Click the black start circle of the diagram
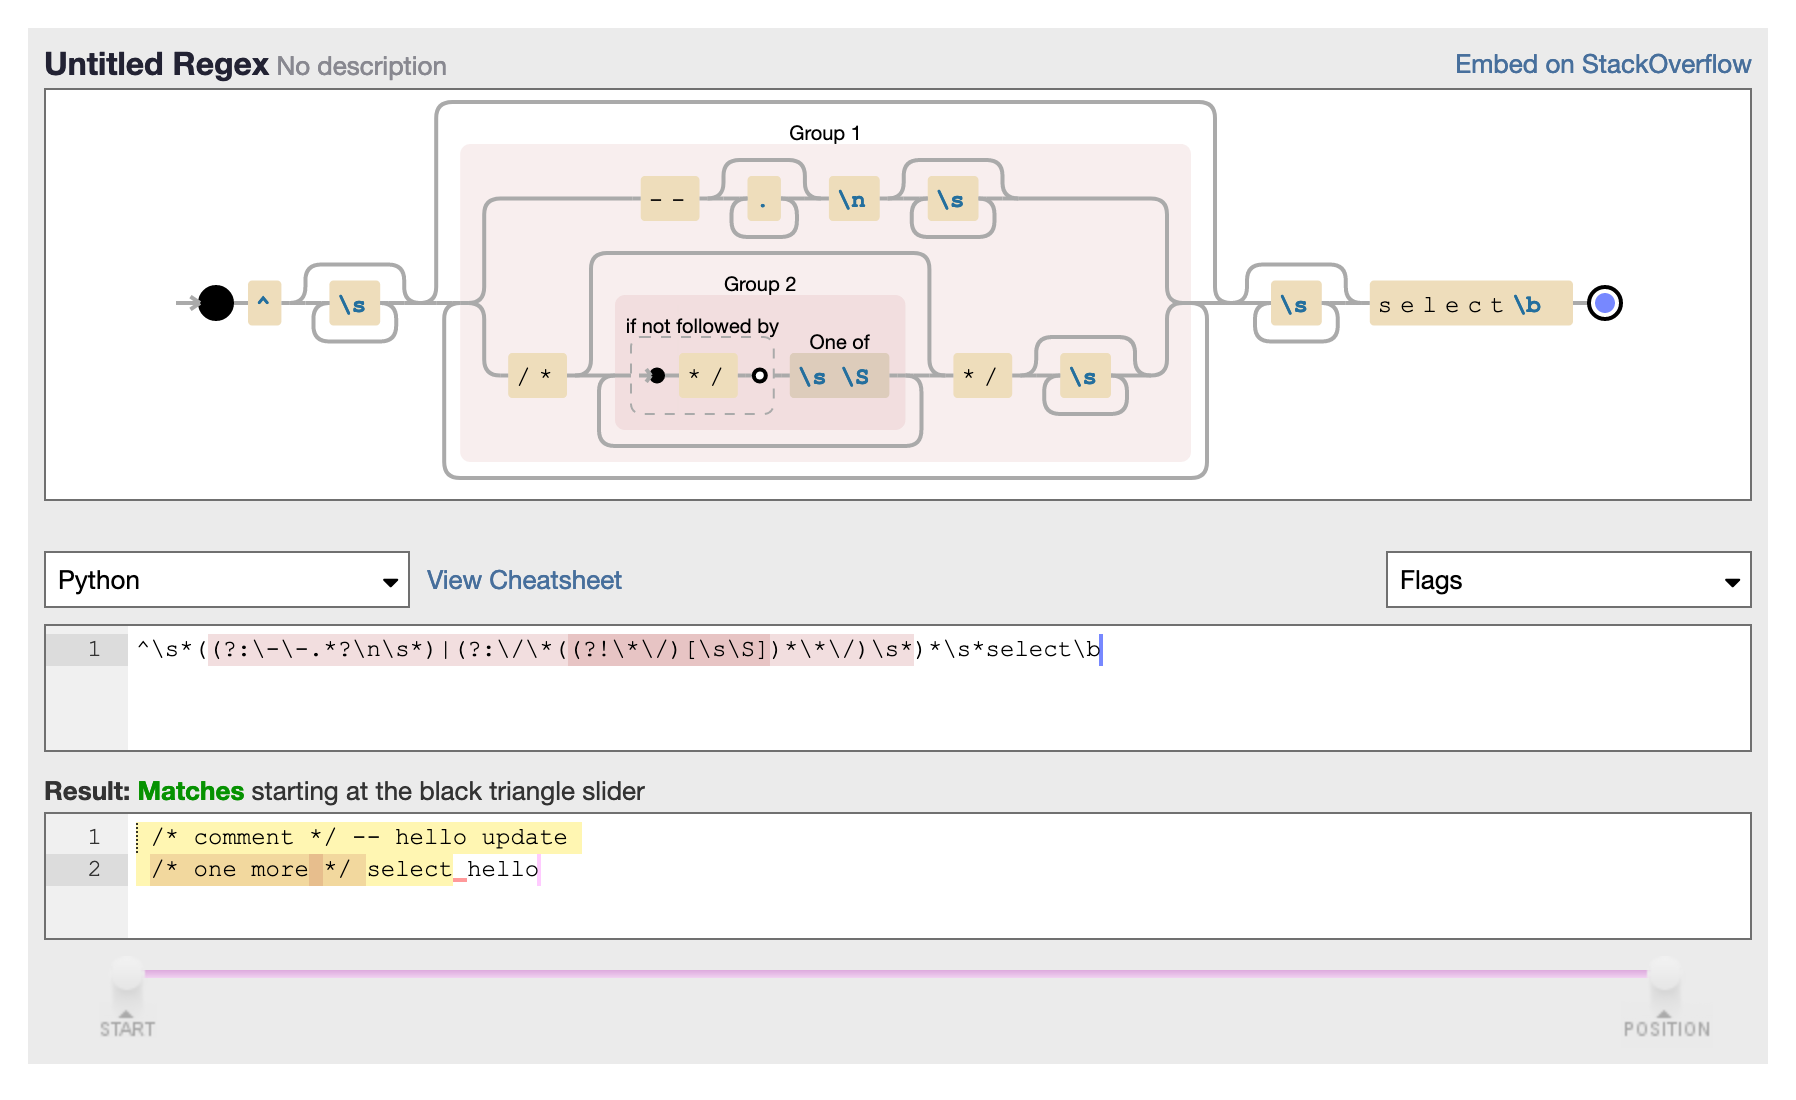1796x1100 pixels. click(x=216, y=302)
